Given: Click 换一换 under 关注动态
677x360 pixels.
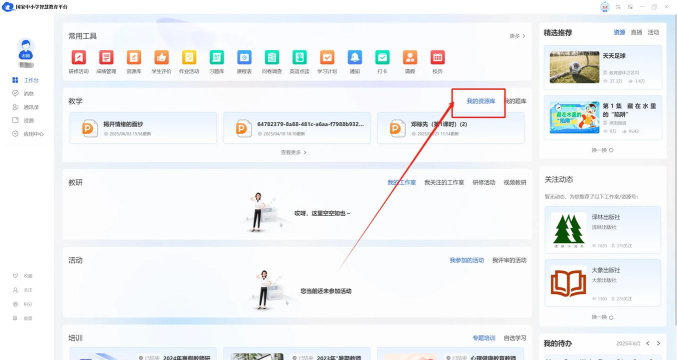Looking at the screenshot, I should [602, 317].
